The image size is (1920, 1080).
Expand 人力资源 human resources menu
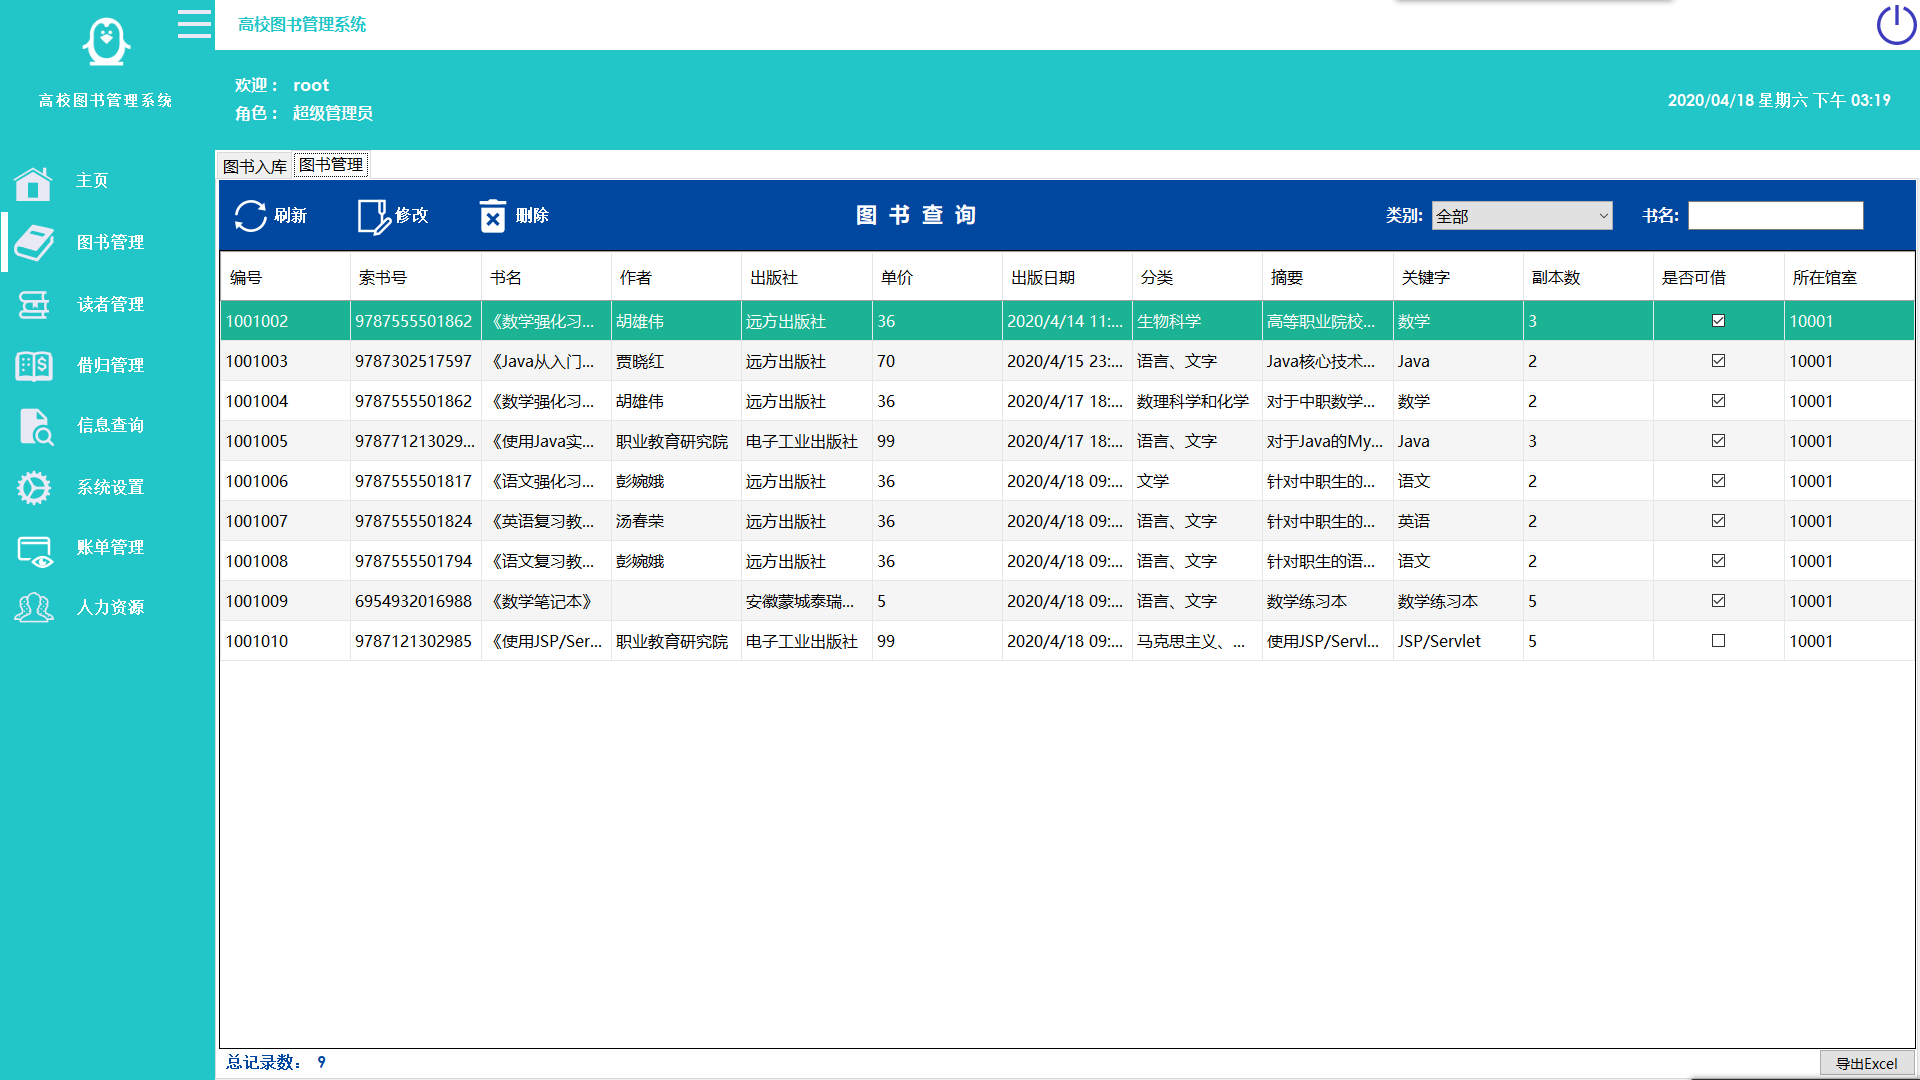coord(33,607)
